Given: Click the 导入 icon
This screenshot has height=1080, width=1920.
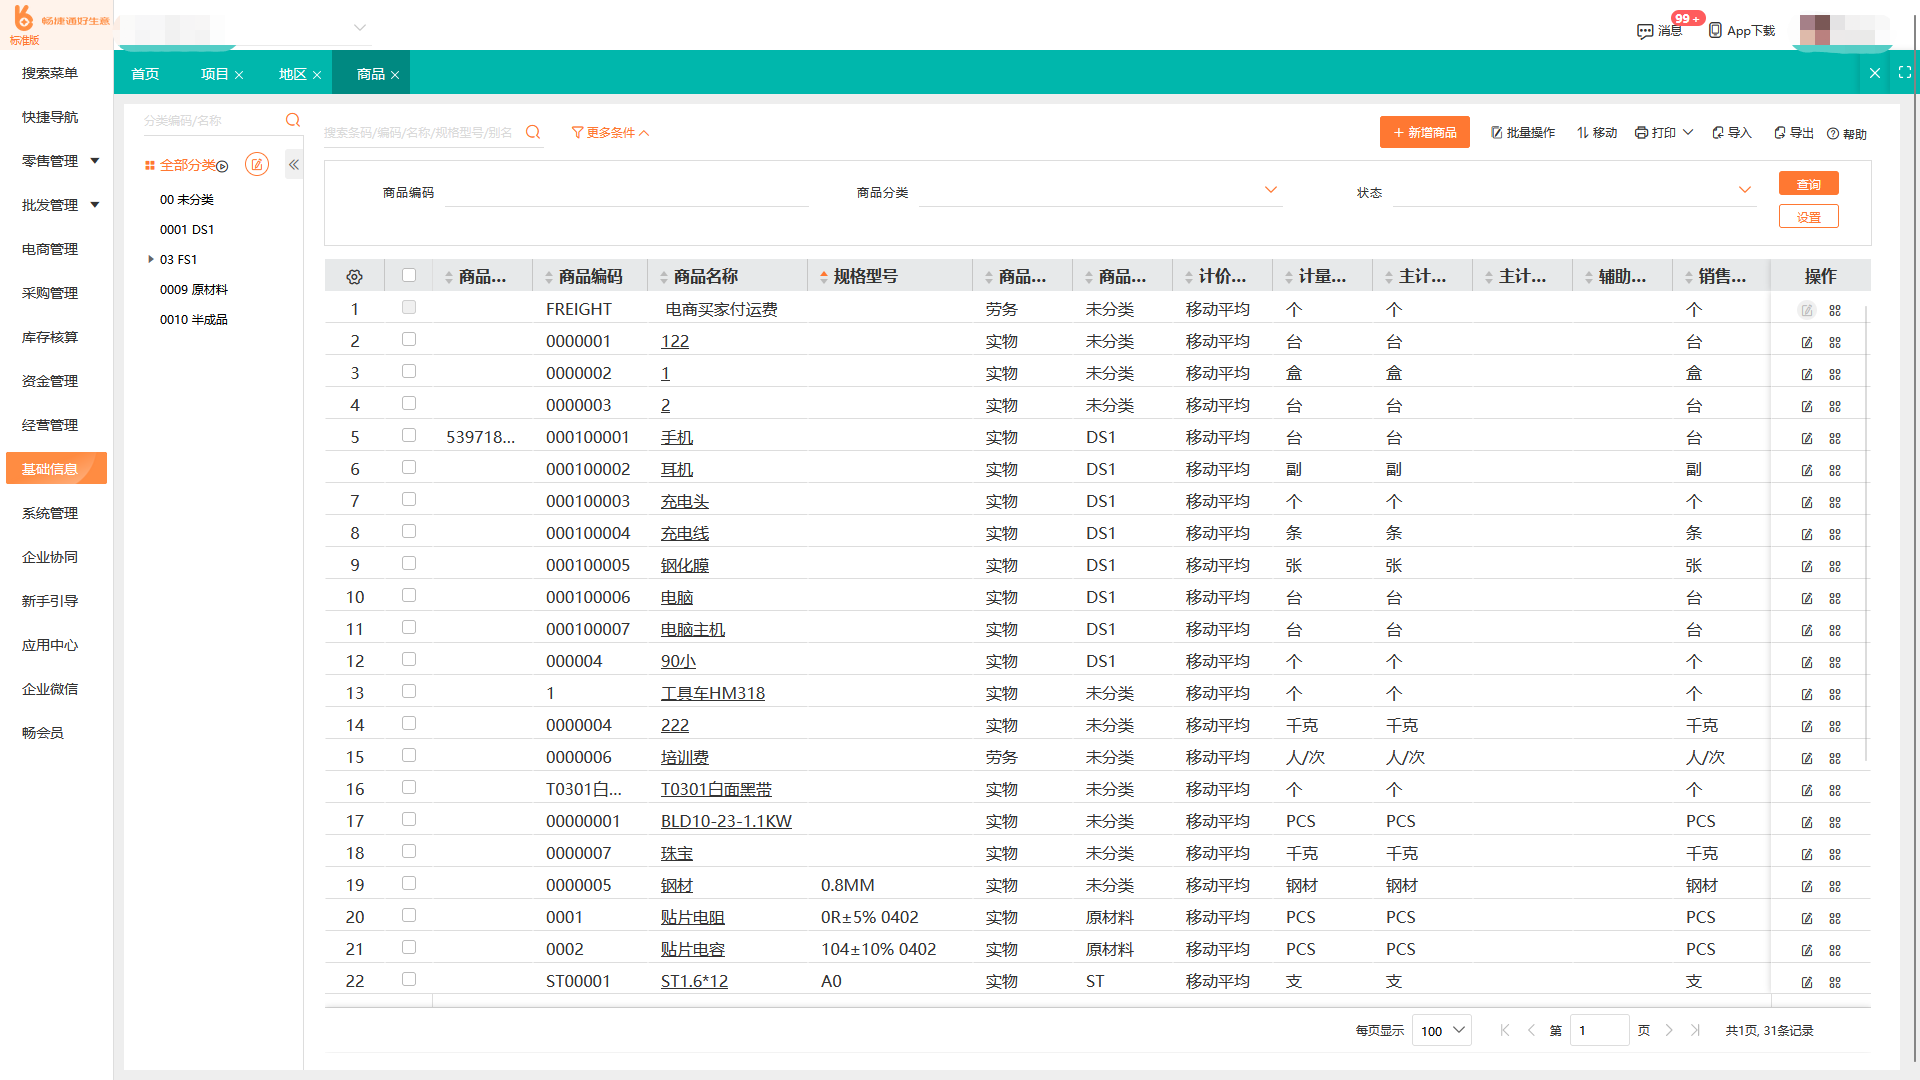Looking at the screenshot, I should [1729, 132].
